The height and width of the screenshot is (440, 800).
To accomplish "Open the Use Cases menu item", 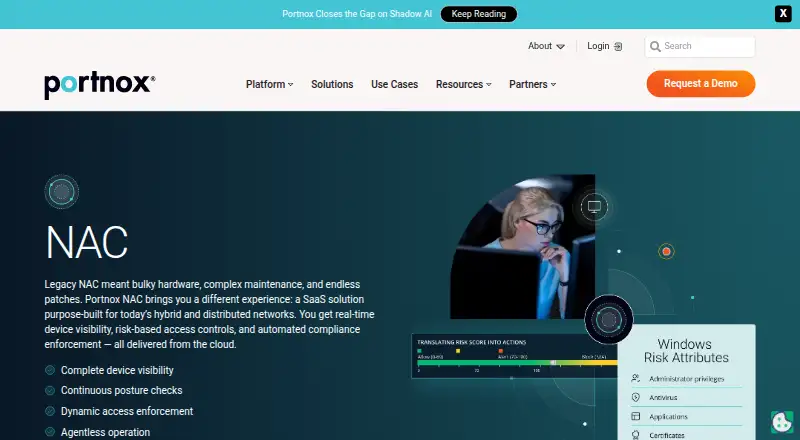I will pos(394,84).
